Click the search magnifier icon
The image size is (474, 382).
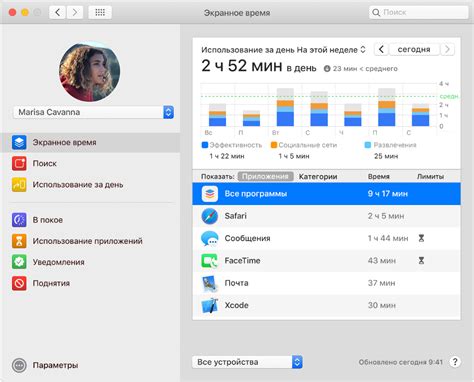(x=376, y=13)
